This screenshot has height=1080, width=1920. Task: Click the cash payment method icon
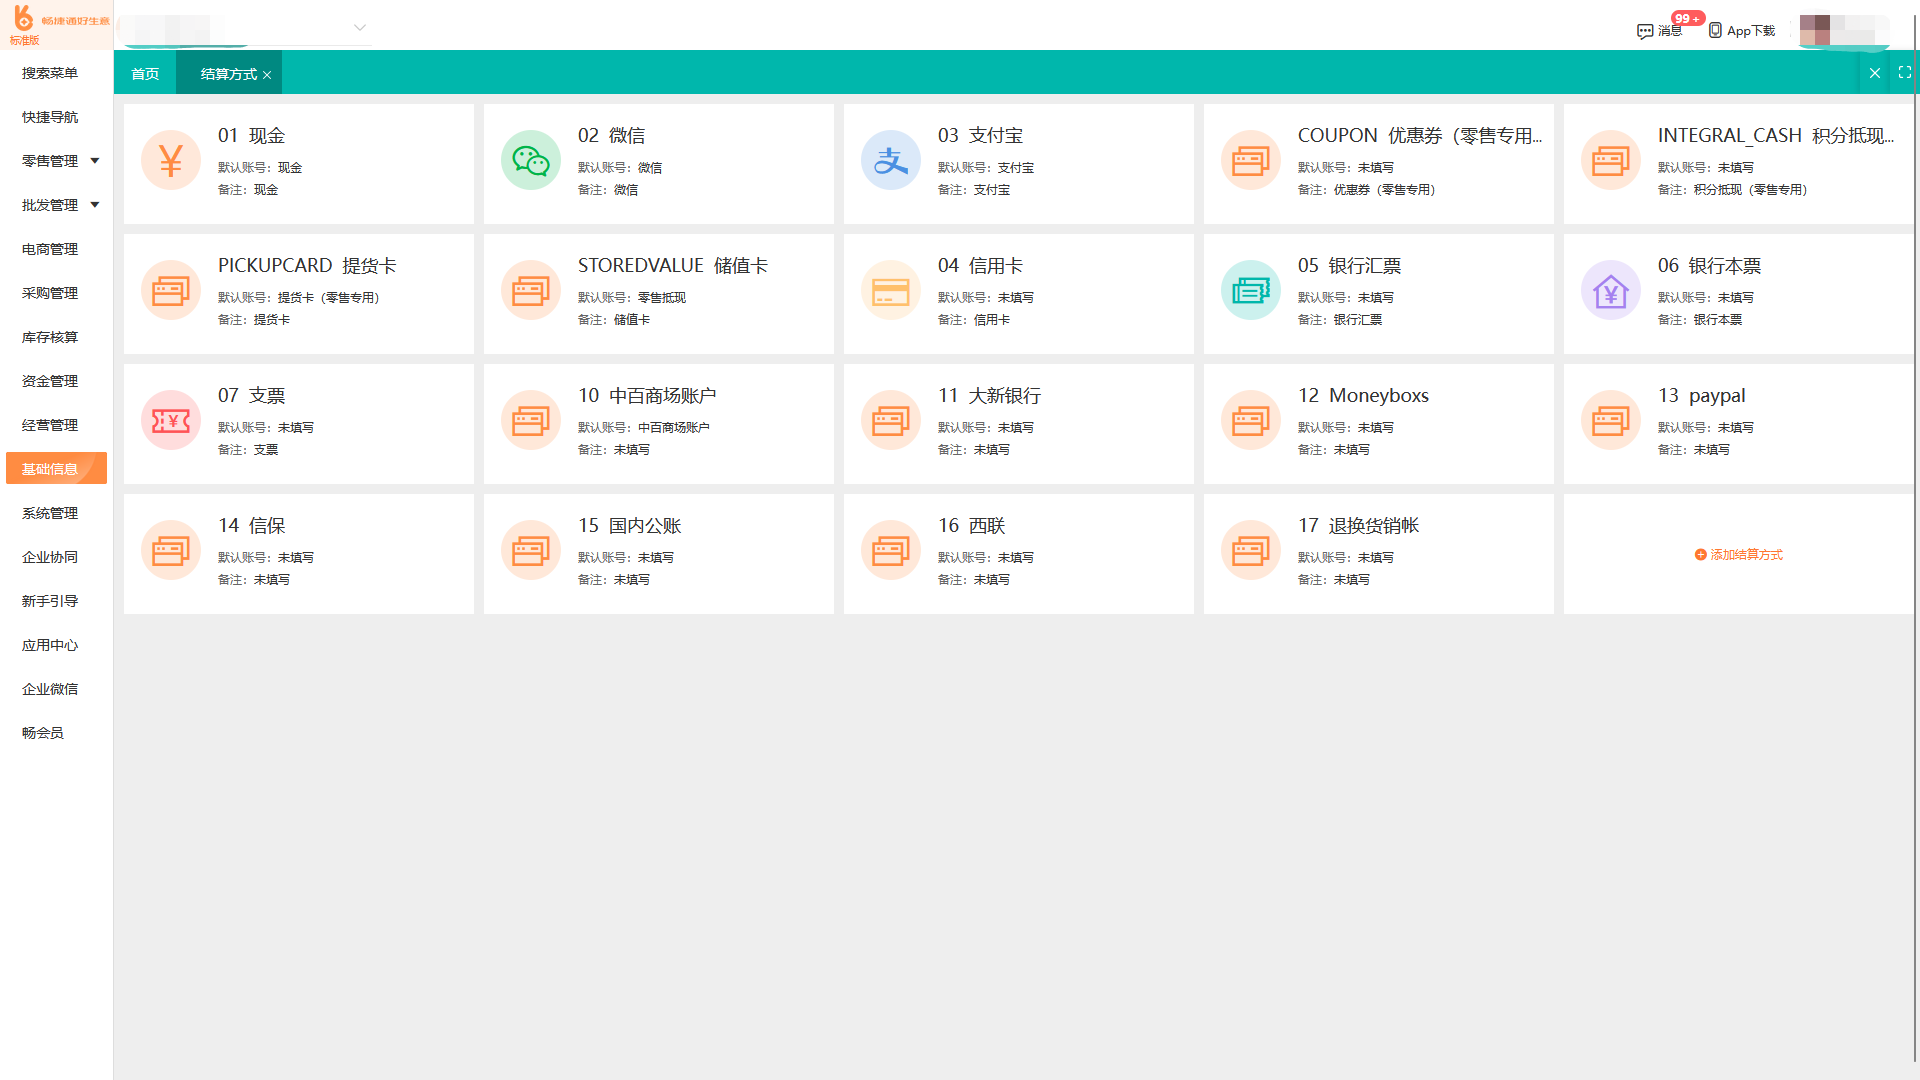(169, 160)
